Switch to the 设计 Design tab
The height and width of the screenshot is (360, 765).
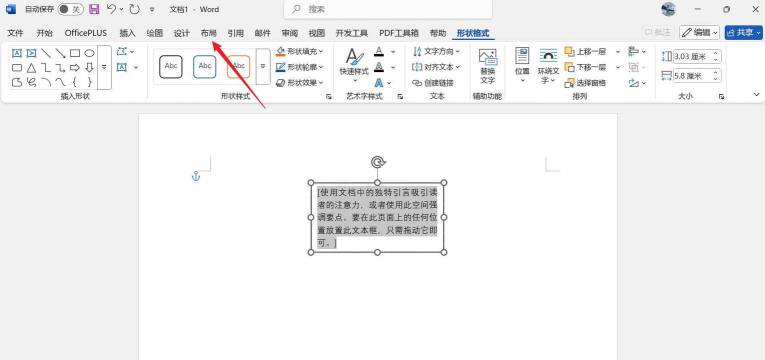pyautogui.click(x=181, y=33)
